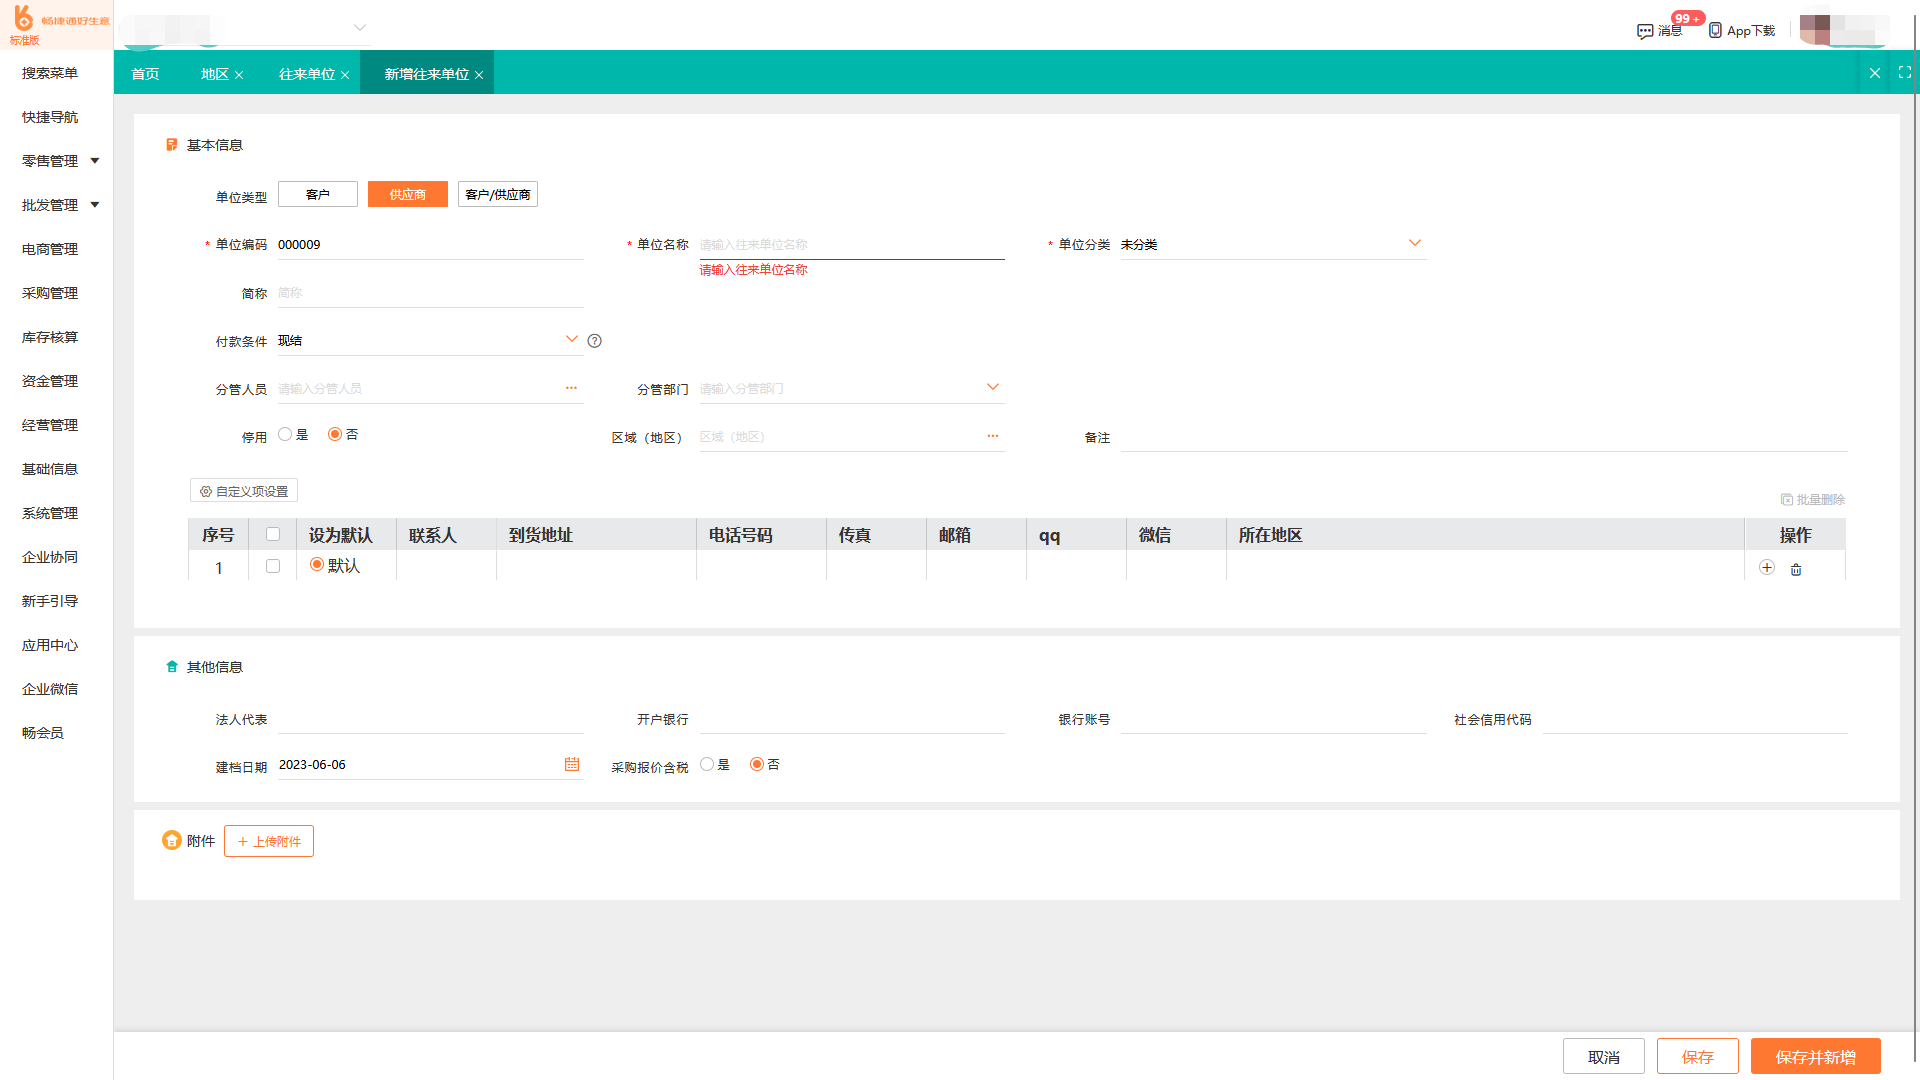Select the row checkbox in table
This screenshot has height=1080, width=1920.
click(x=273, y=567)
